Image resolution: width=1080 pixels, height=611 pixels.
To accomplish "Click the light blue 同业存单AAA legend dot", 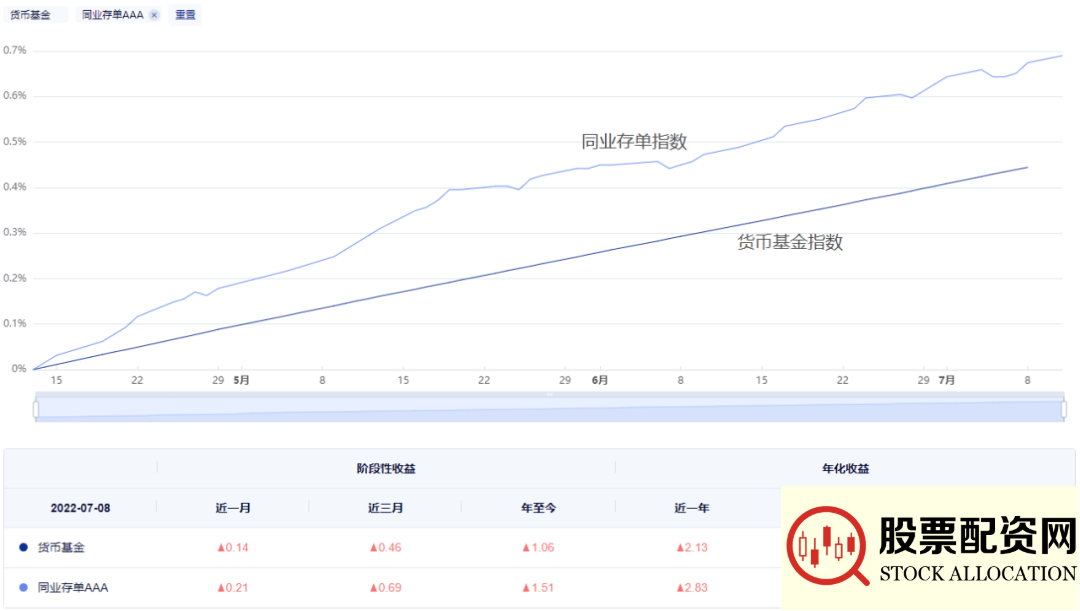I will pyautogui.click(x=23, y=587).
